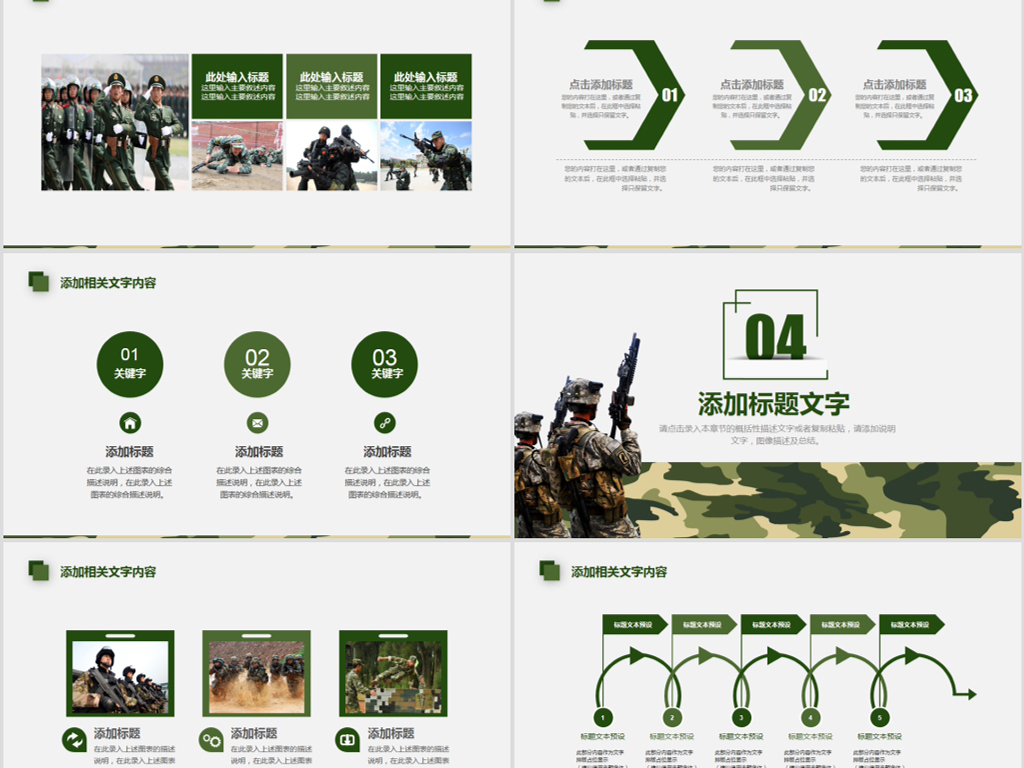Click the chain link icon under keyword 03

385,422
